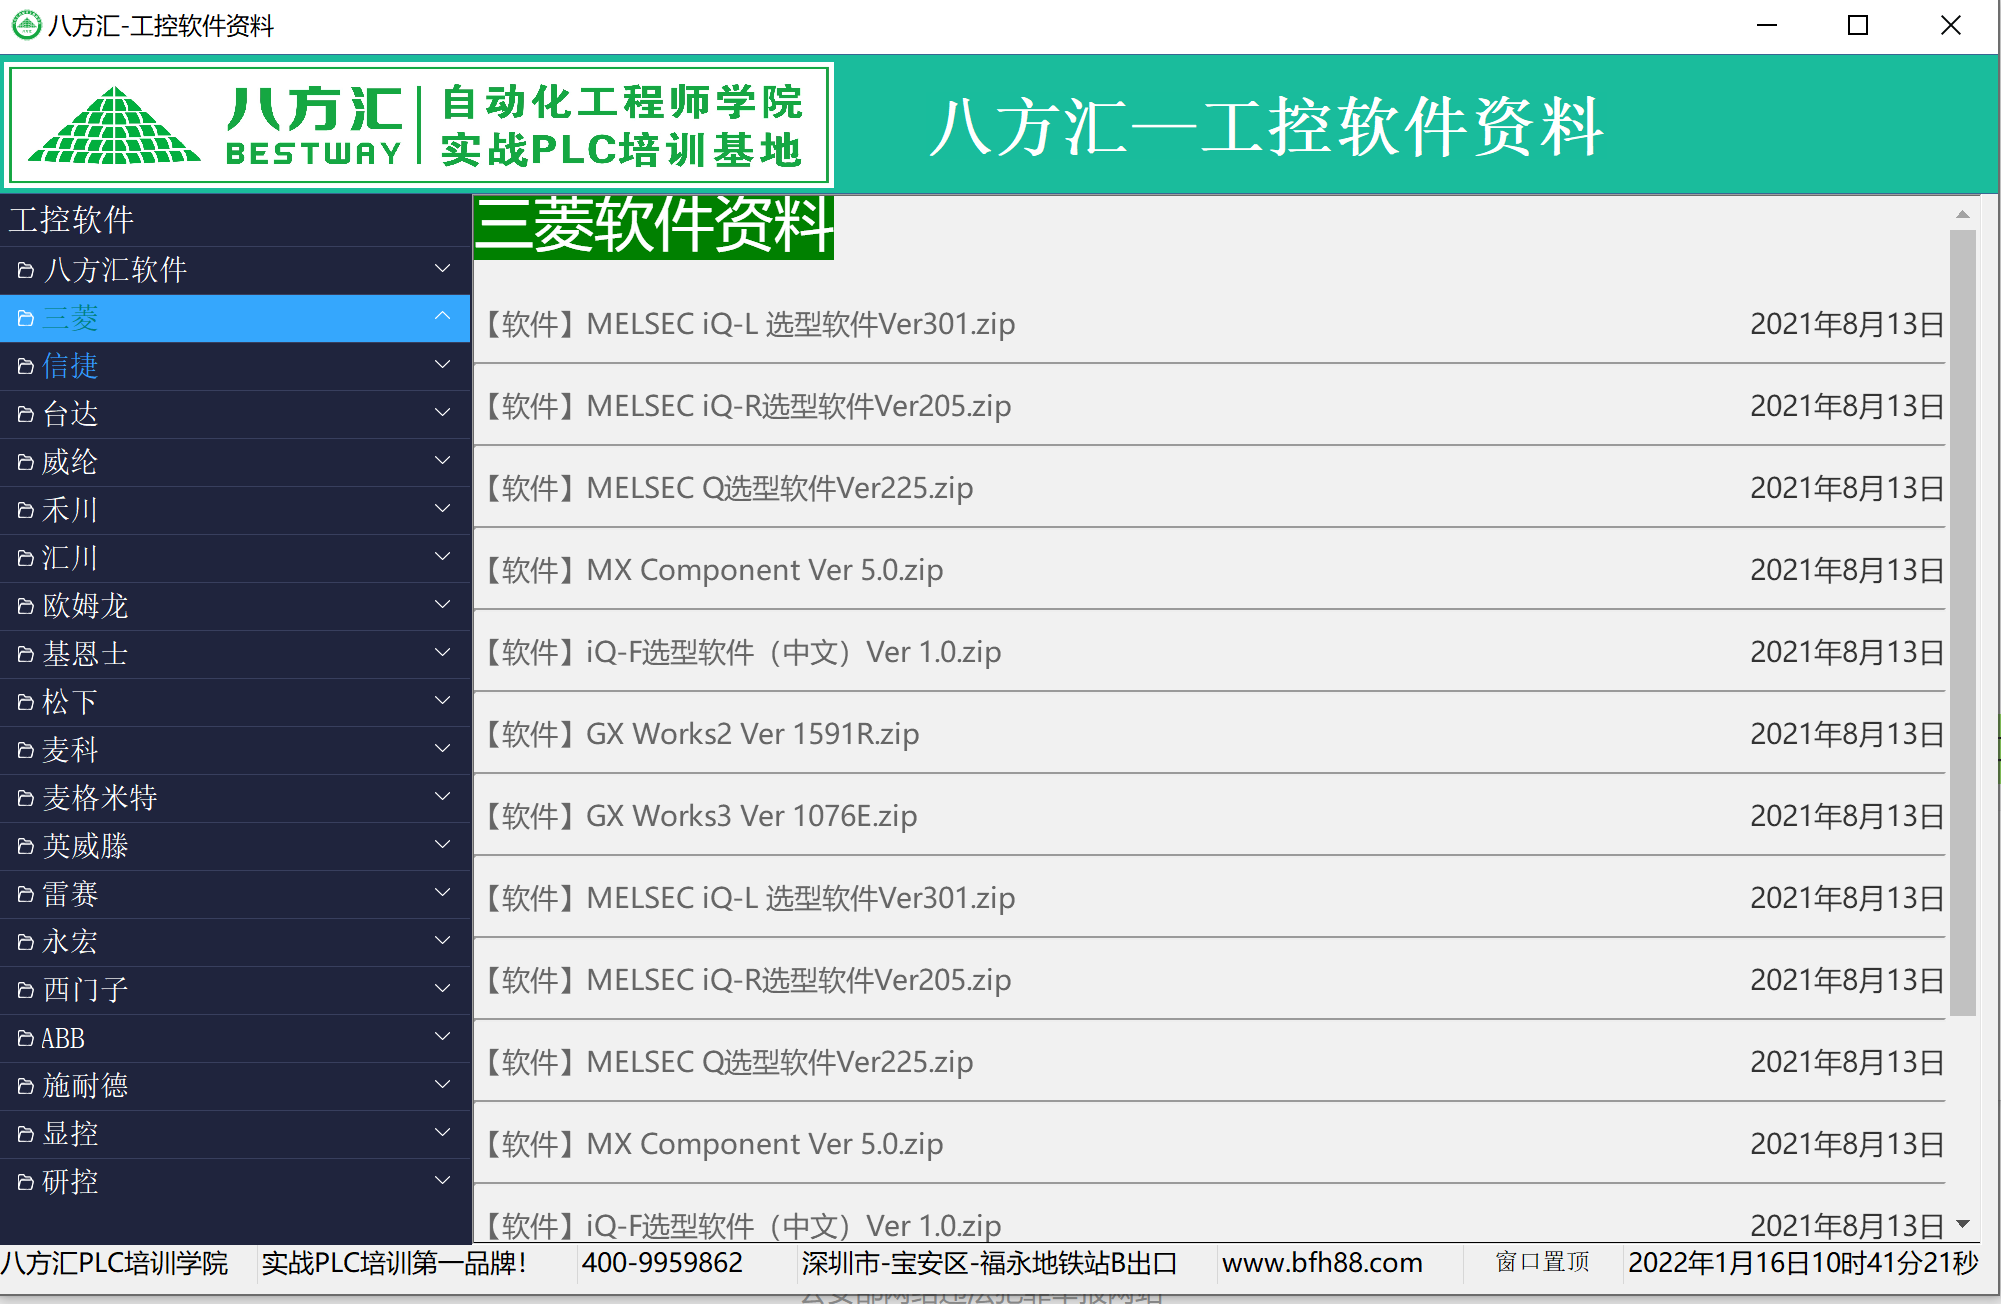Image resolution: width=2001 pixels, height=1304 pixels.
Task: Select the 八方汇软件 sidebar entry
Action: [x=115, y=269]
